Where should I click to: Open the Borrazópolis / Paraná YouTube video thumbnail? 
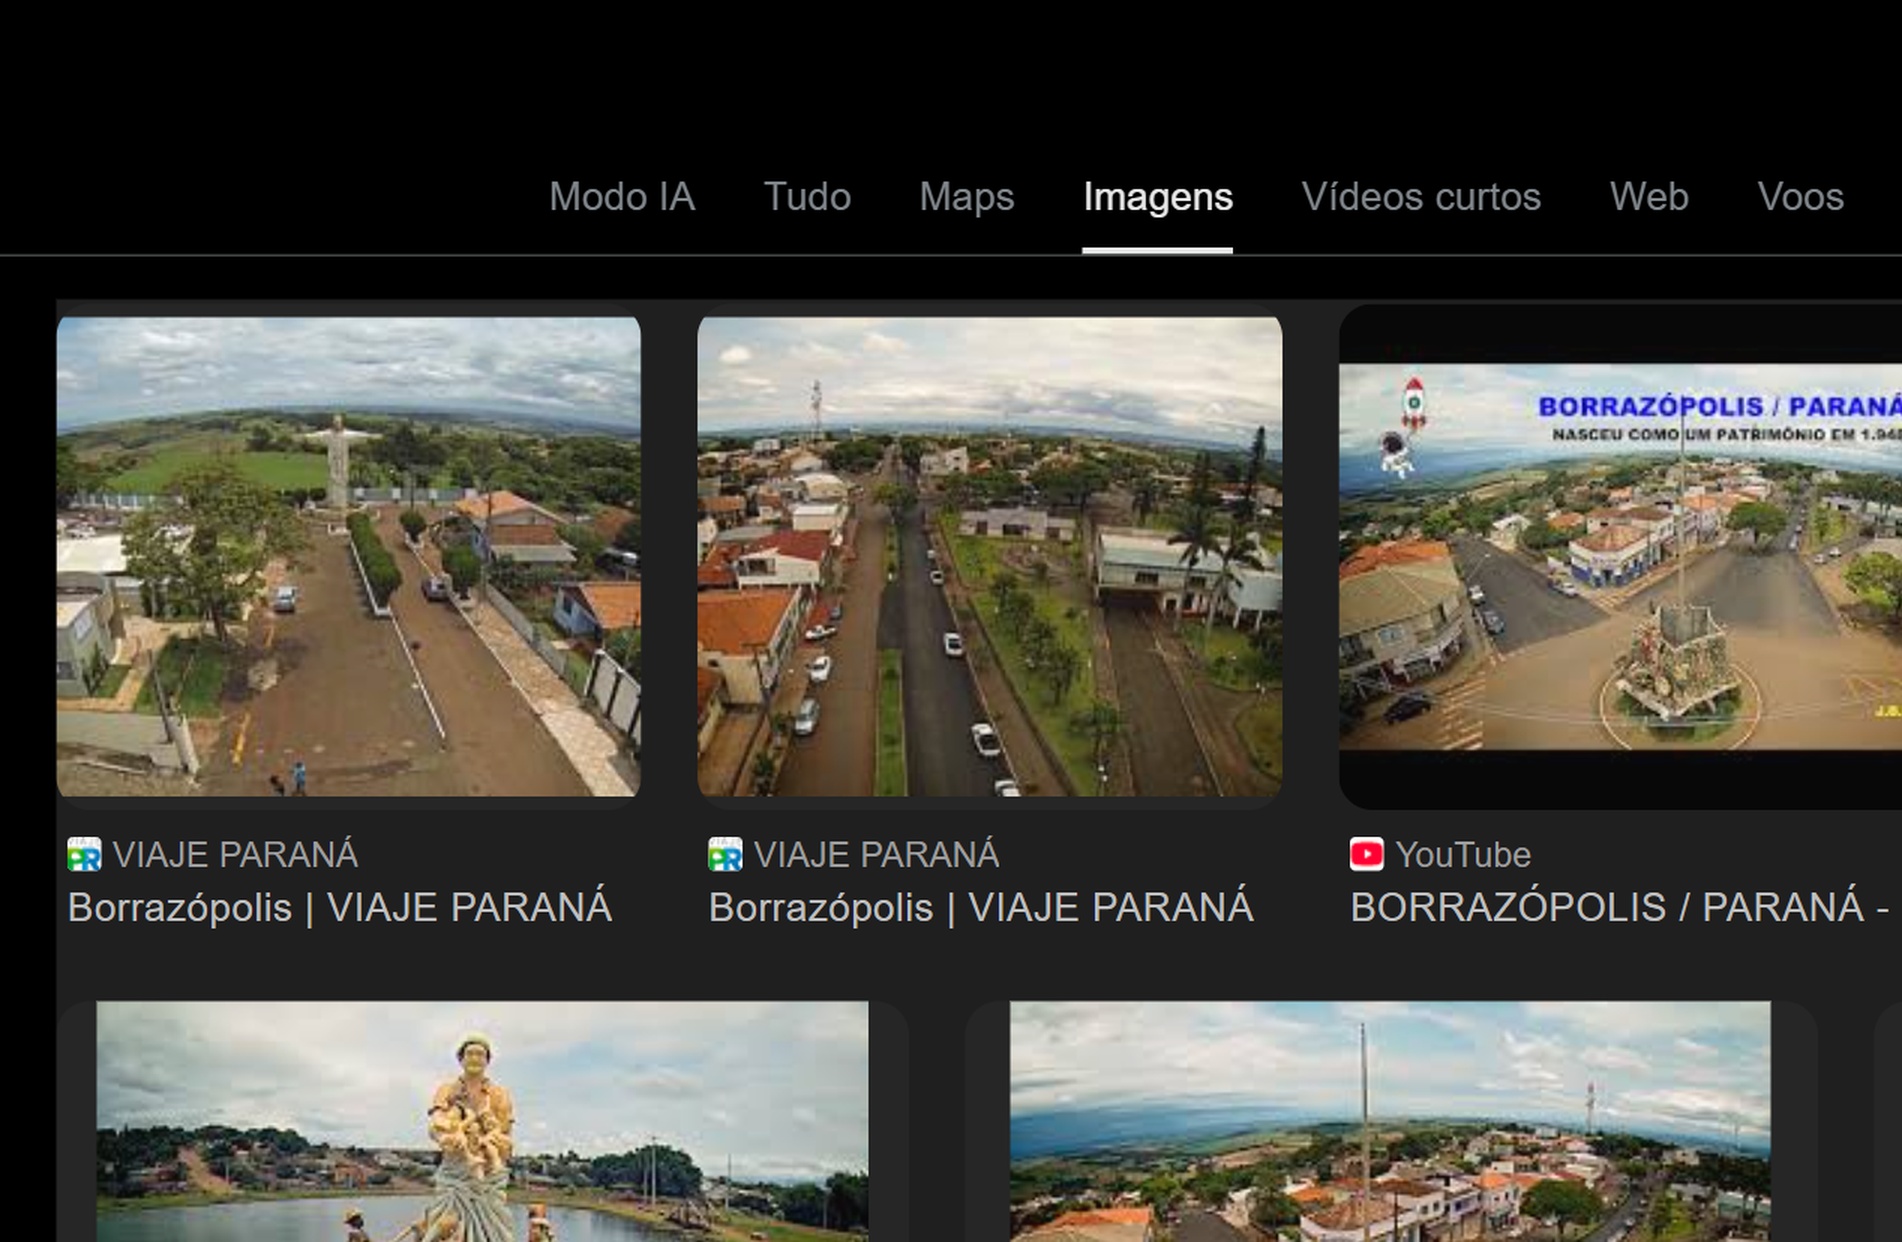(x=1620, y=556)
